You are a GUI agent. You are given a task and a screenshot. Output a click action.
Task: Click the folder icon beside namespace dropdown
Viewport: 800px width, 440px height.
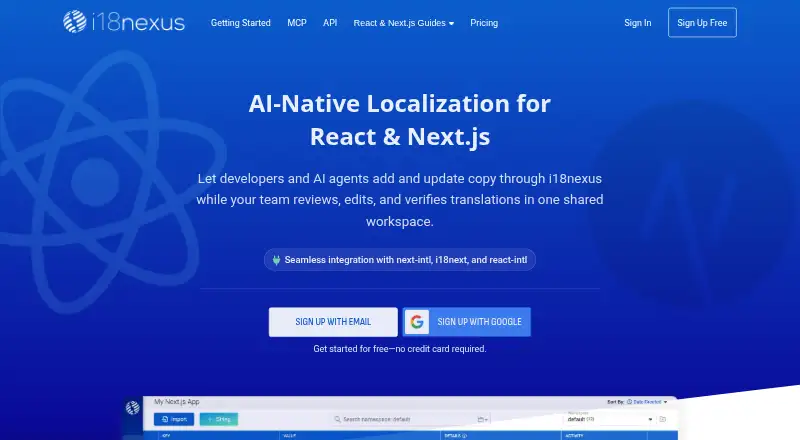[663, 419]
